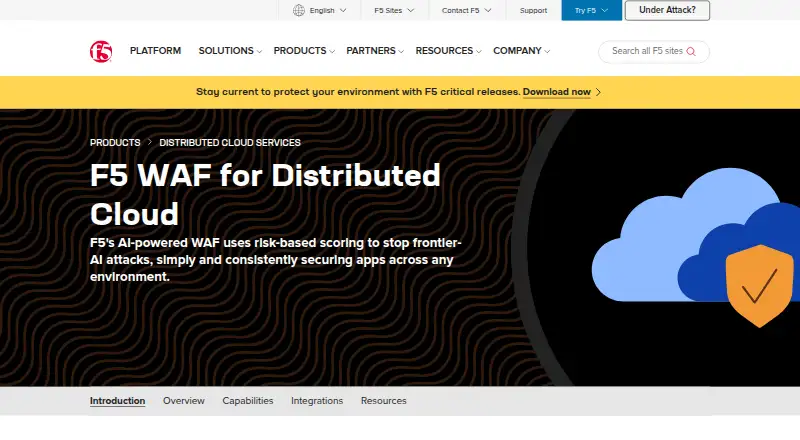Follow the Download now link
The width and height of the screenshot is (800, 440).
click(557, 92)
